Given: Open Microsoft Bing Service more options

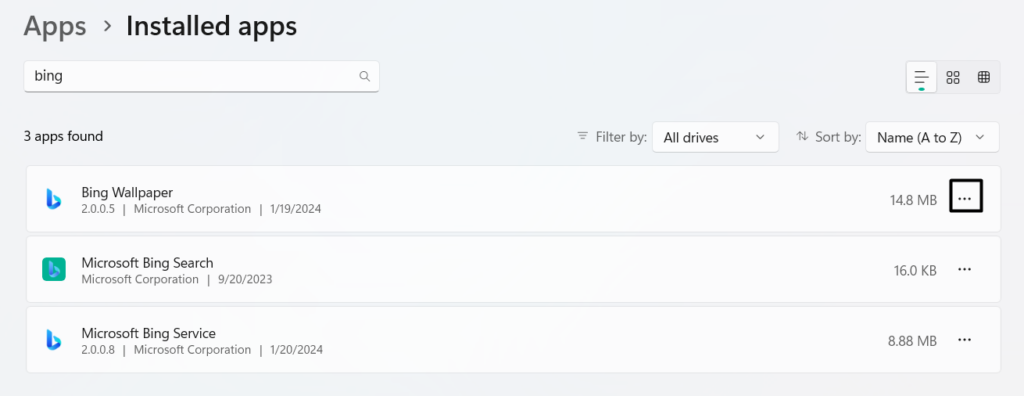Looking at the screenshot, I should pyautogui.click(x=965, y=340).
